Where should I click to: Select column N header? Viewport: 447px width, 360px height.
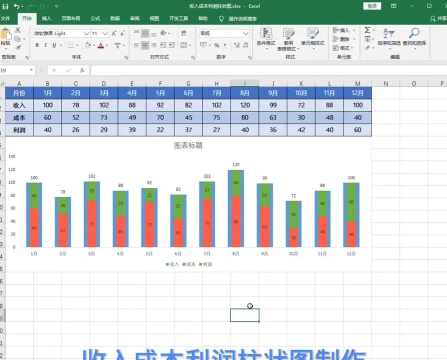point(385,83)
